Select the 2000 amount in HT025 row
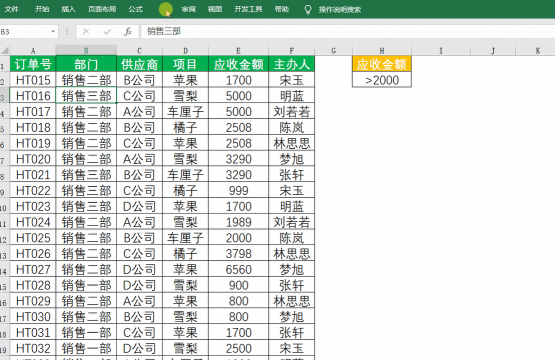Image resolution: width=555 pixels, height=360 pixels. tap(238, 238)
